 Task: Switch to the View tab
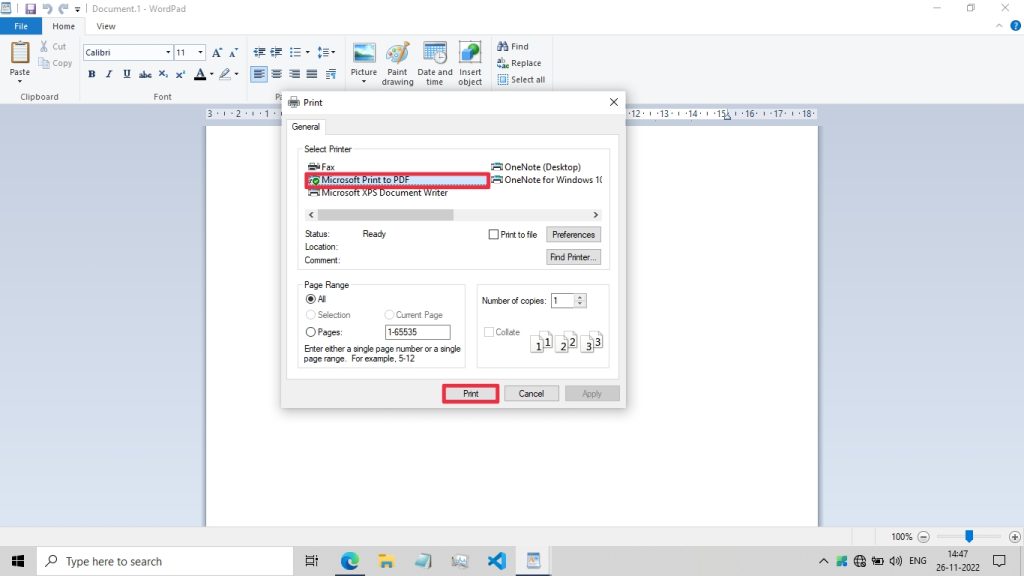tap(106, 26)
